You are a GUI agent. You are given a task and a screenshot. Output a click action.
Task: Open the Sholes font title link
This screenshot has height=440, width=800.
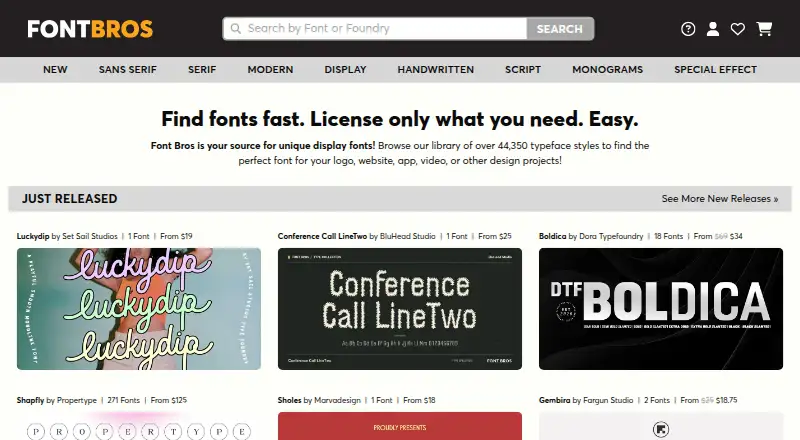(x=289, y=400)
